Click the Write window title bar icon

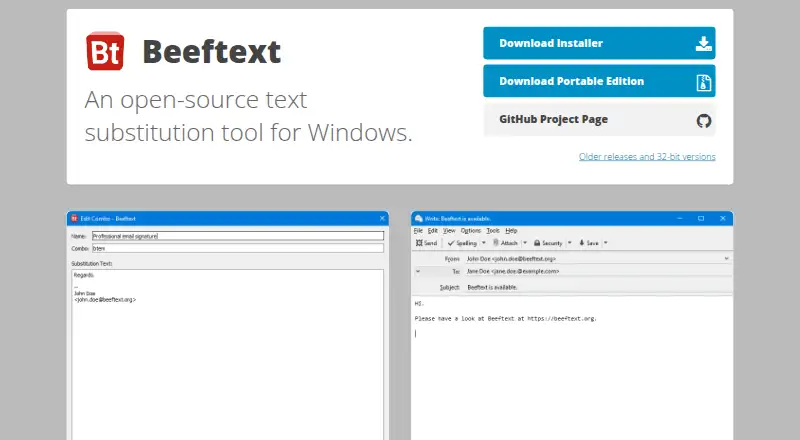(x=419, y=218)
